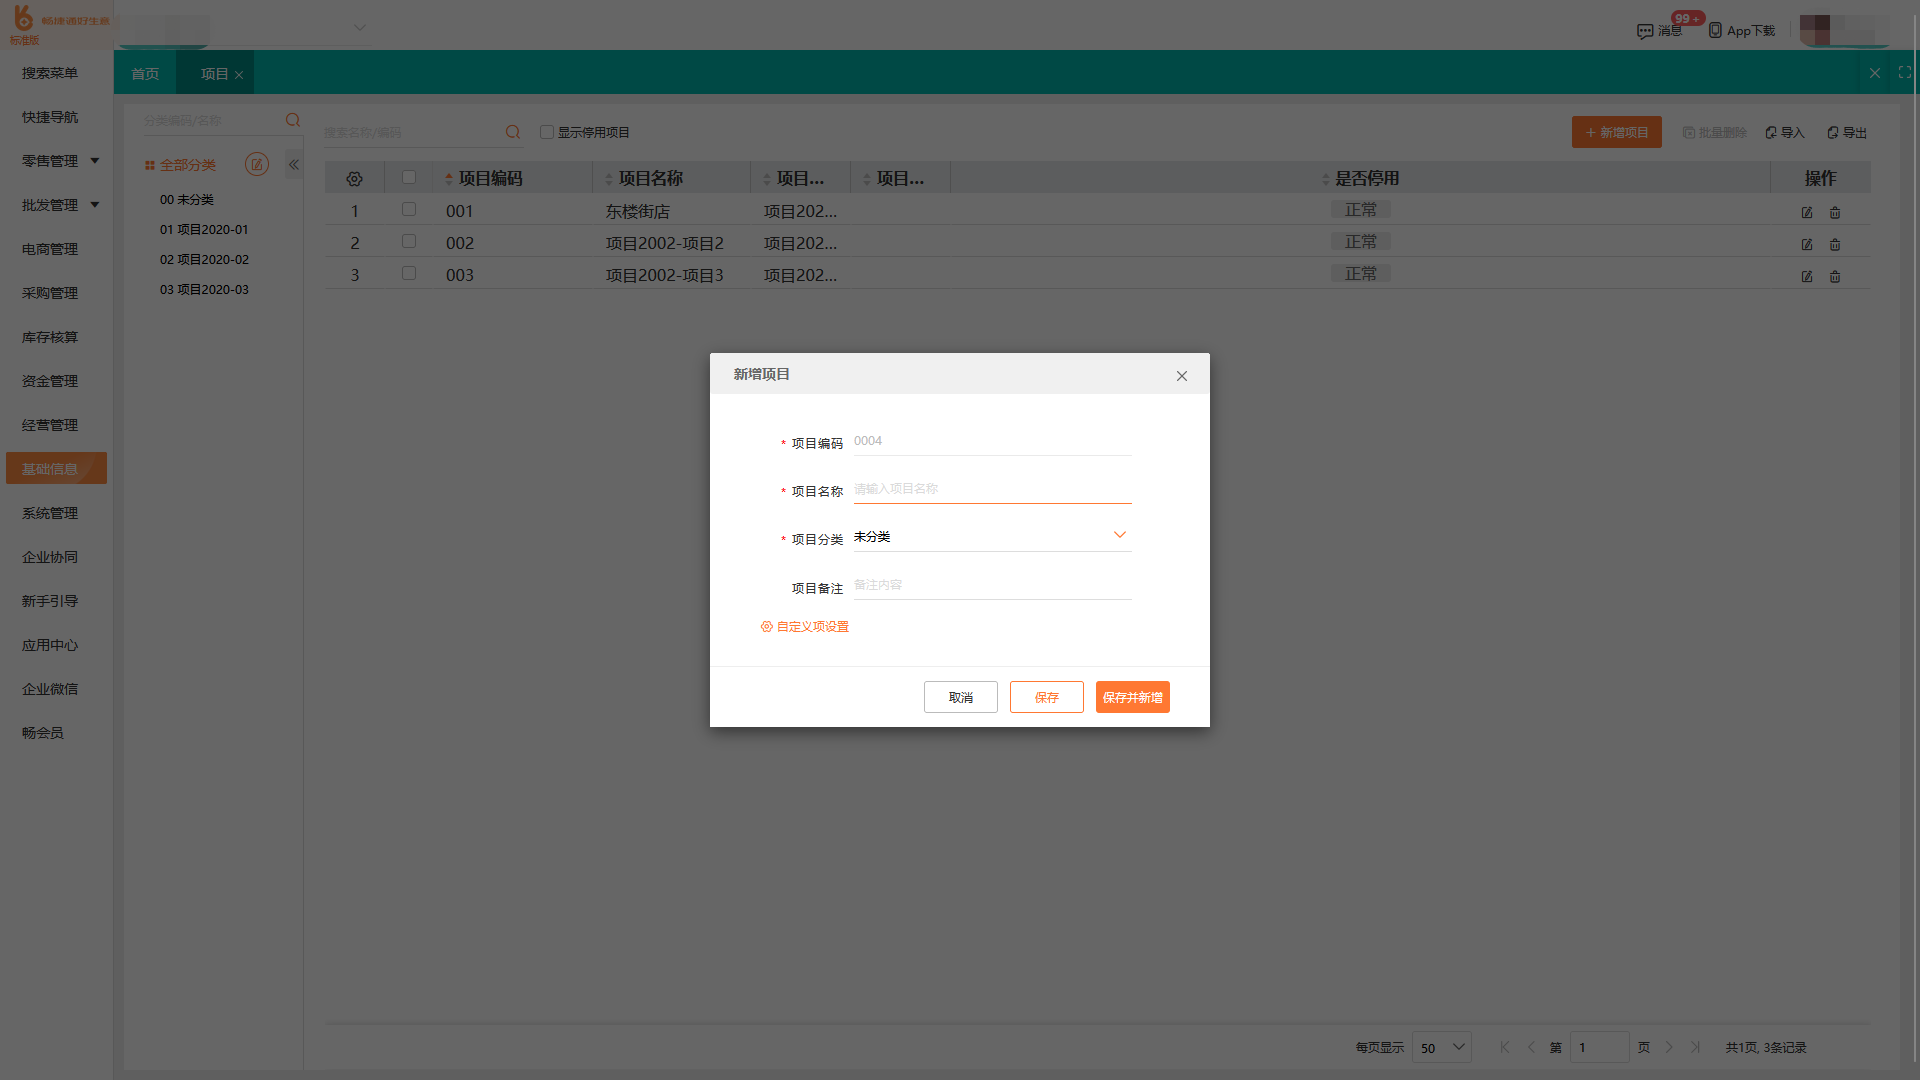Switch to 首页 tab
The width and height of the screenshot is (1920, 1080).
coord(144,73)
